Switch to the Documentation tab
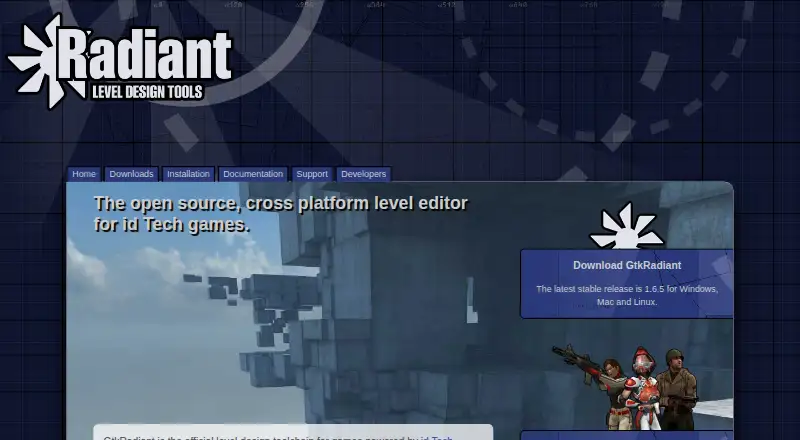 click(253, 174)
